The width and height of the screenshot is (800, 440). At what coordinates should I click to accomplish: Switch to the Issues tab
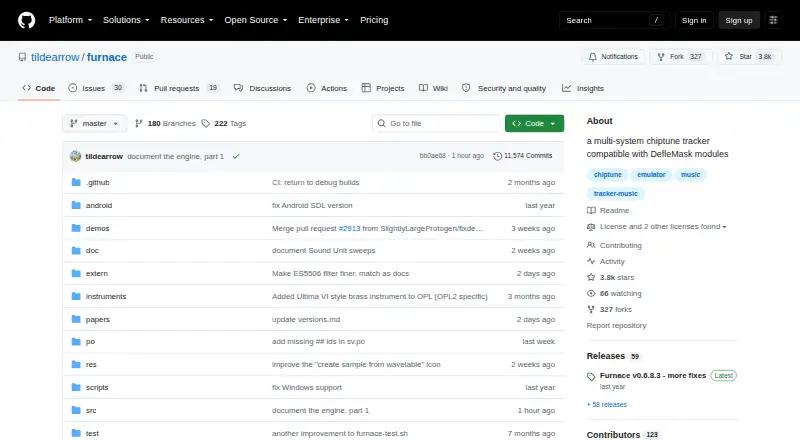point(96,88)
